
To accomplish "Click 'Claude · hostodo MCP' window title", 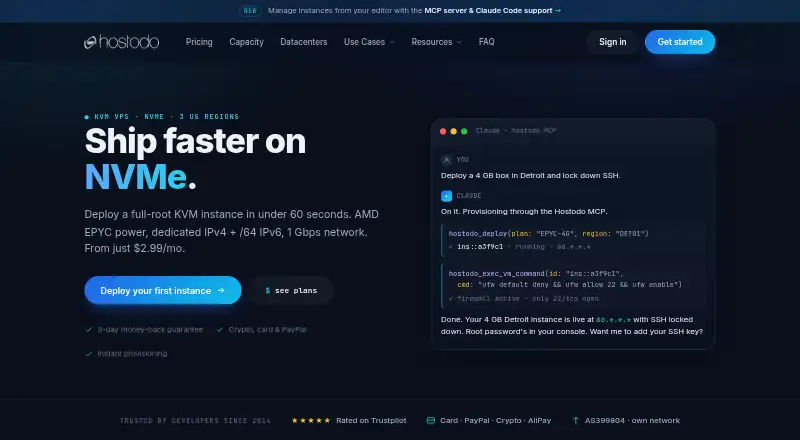I will coord(516,131).
